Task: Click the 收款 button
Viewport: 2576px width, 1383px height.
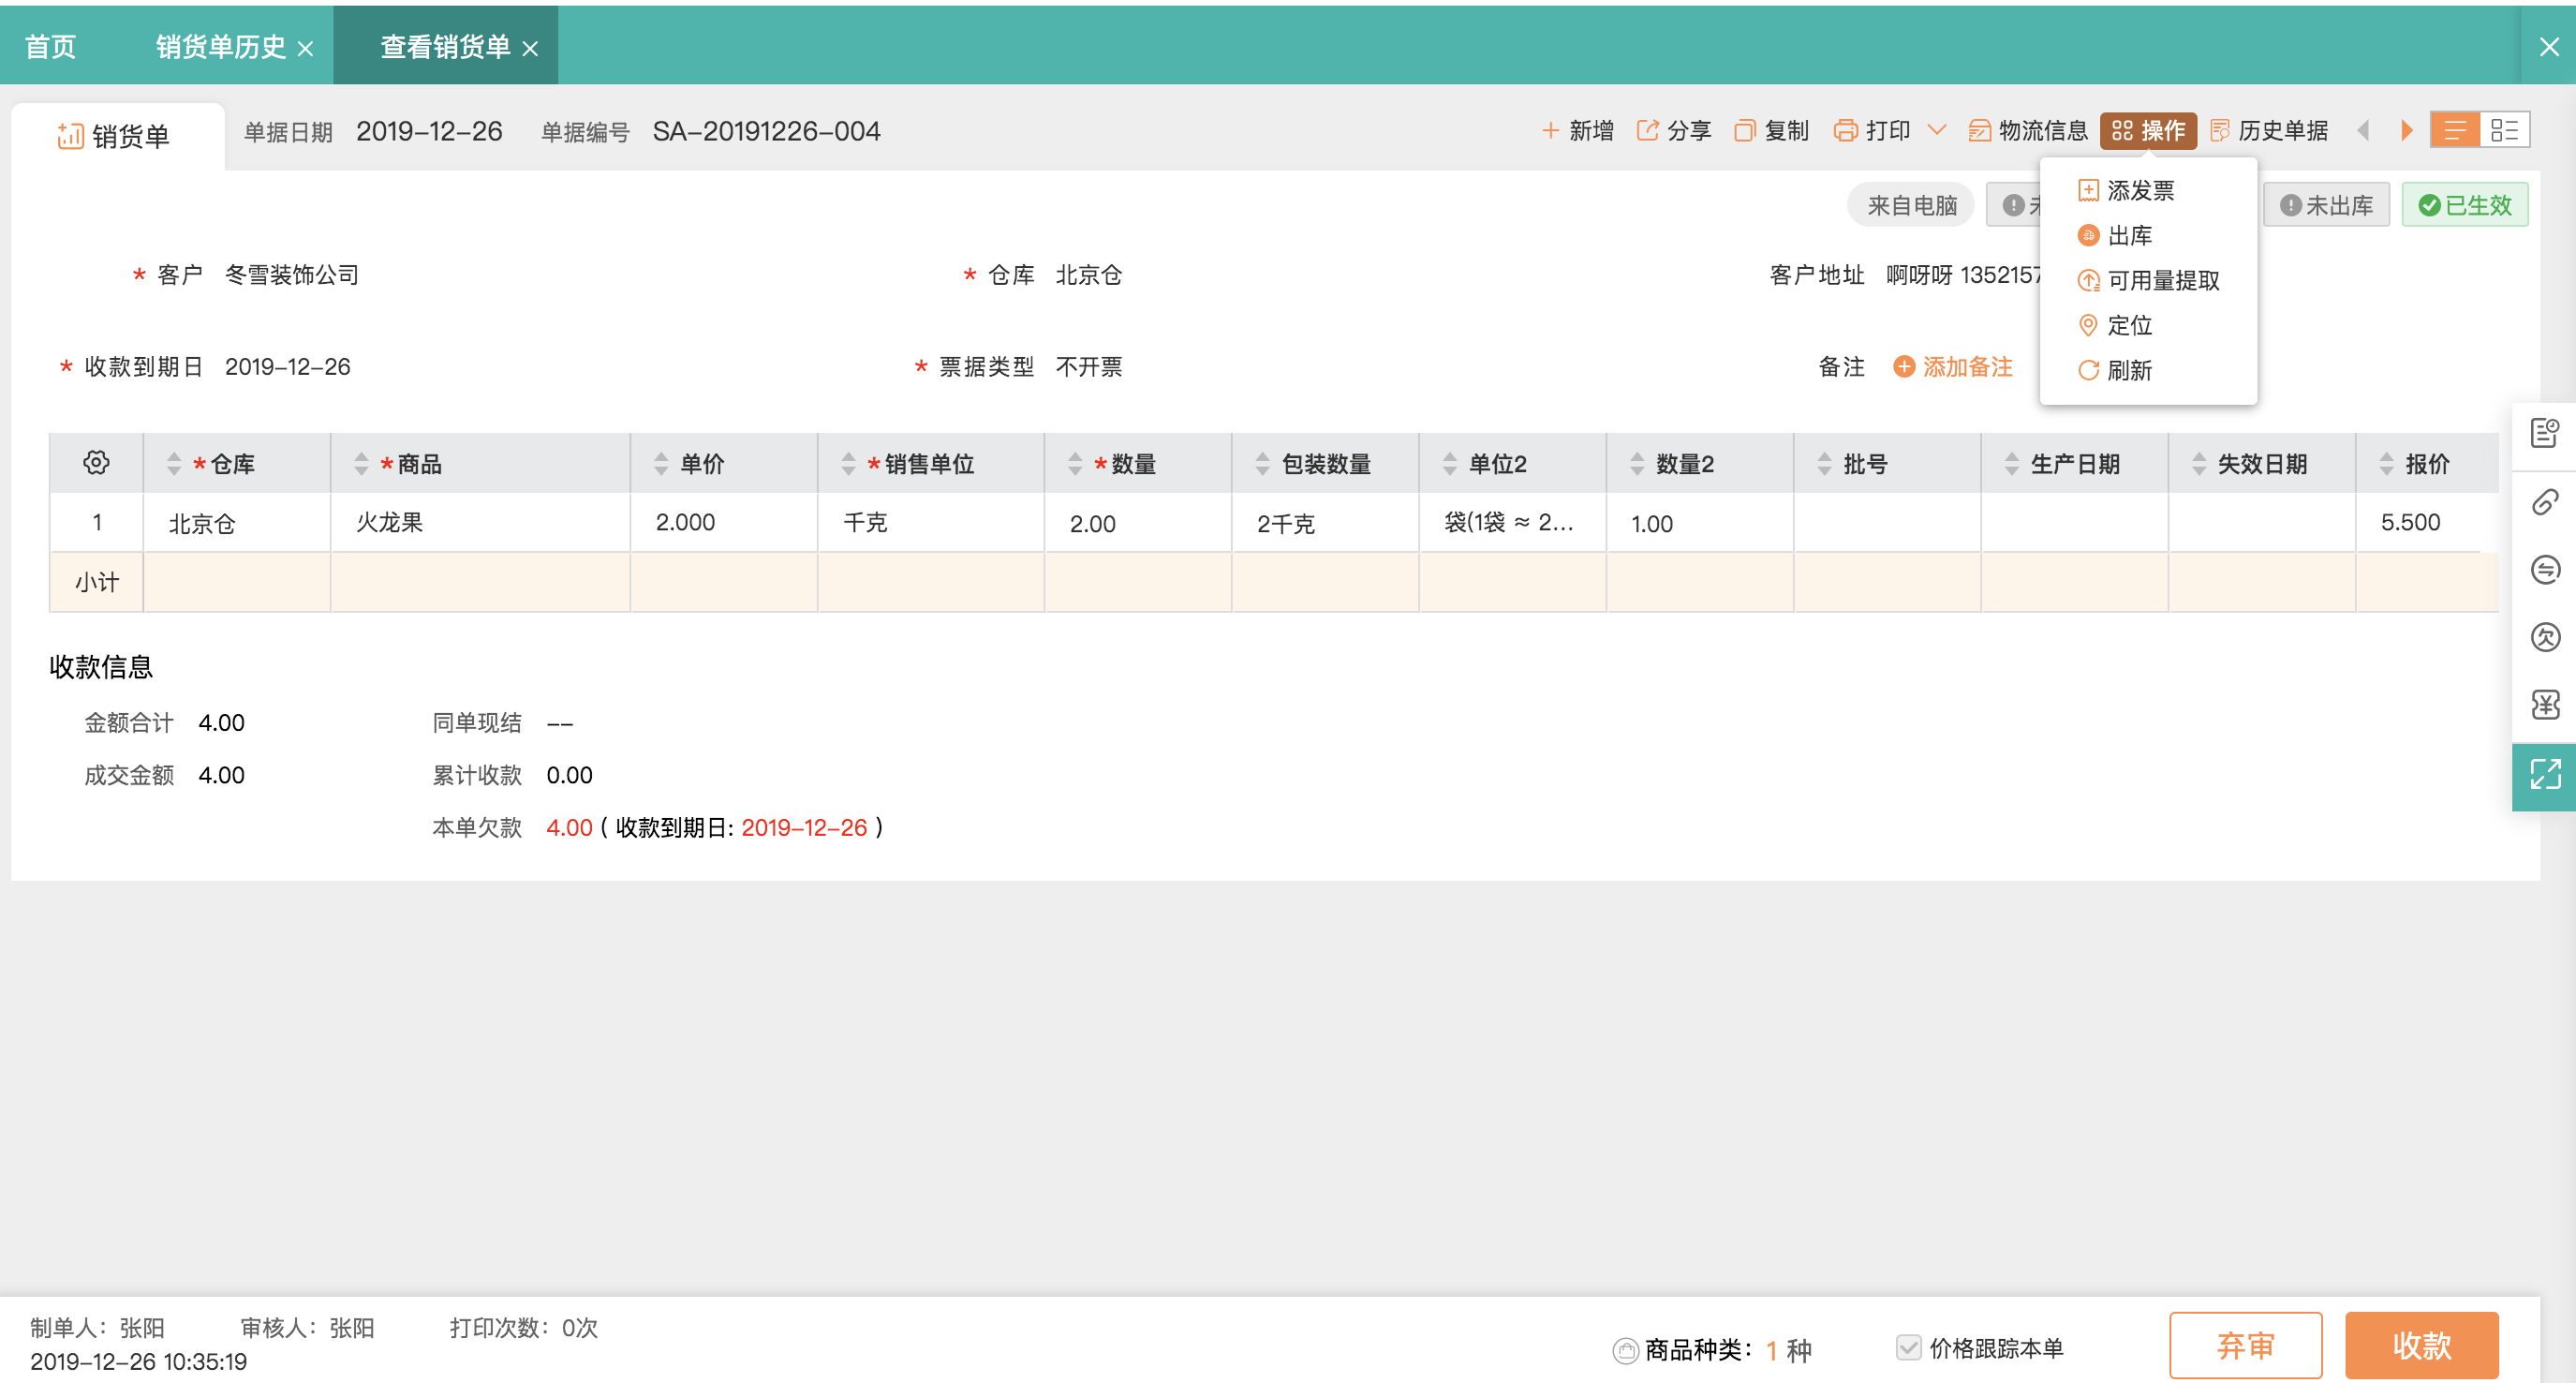Action: tap(2426, 1342)
